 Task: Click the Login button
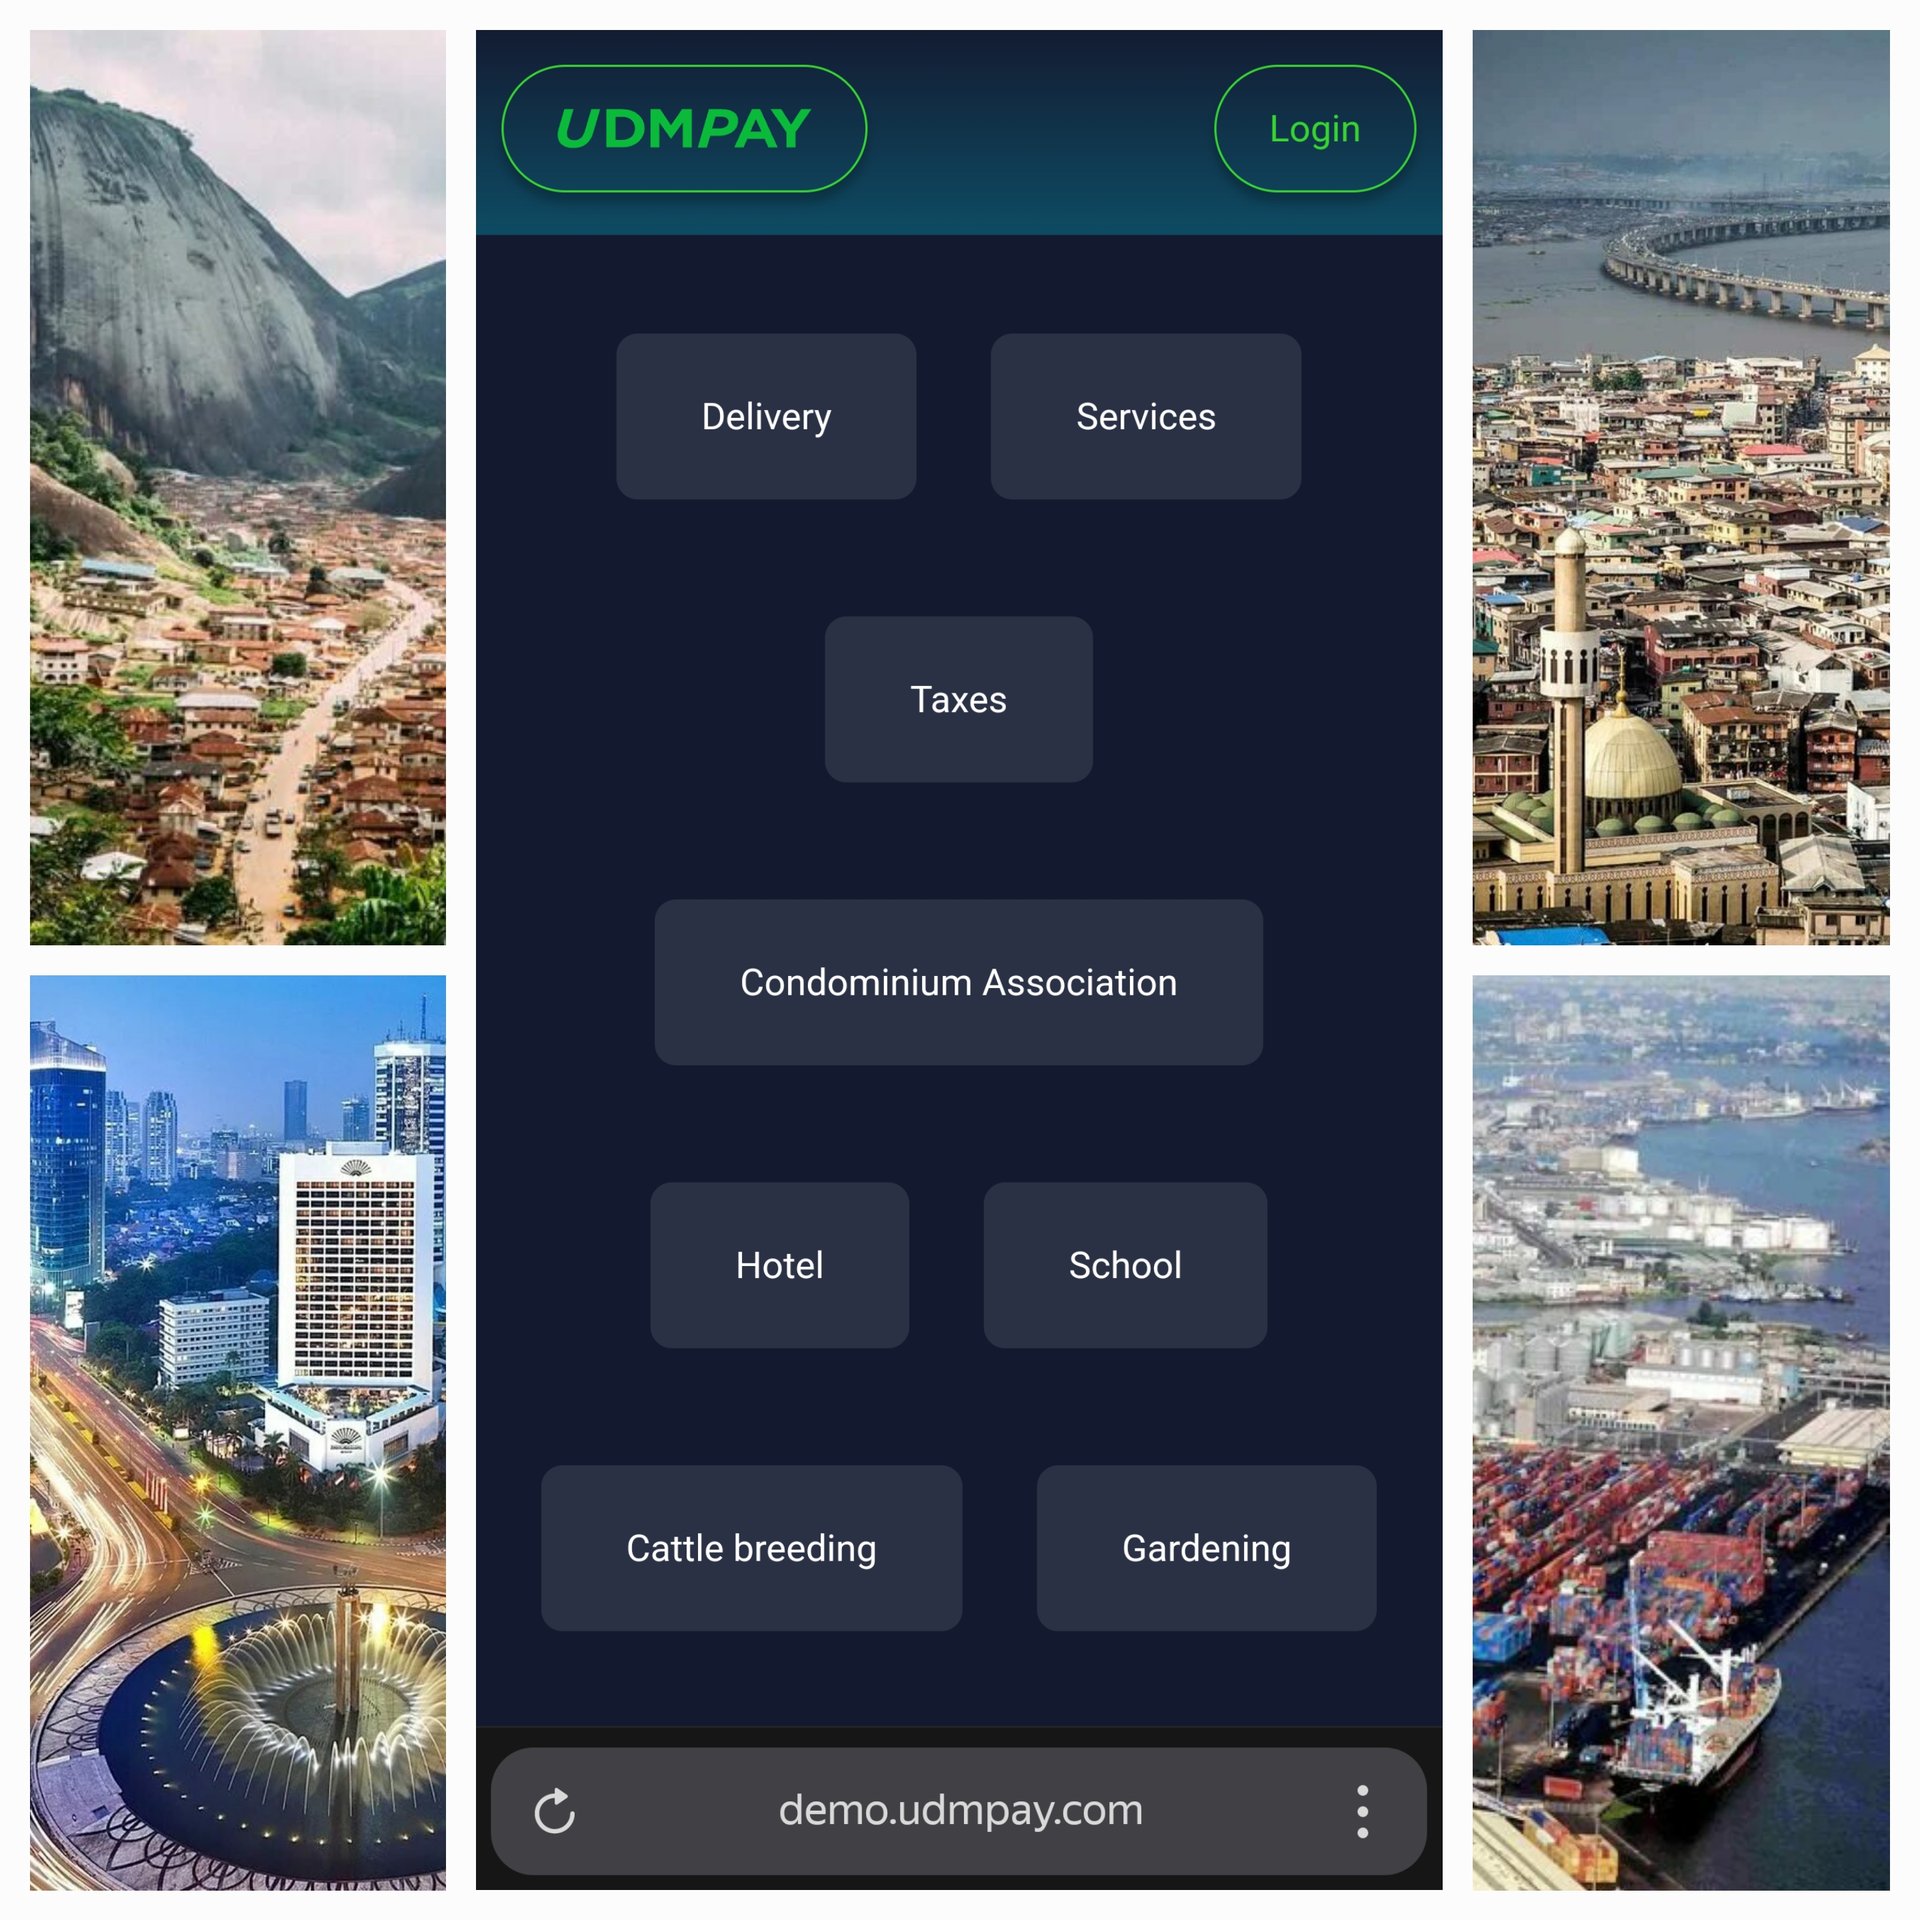coord(1313,128)
